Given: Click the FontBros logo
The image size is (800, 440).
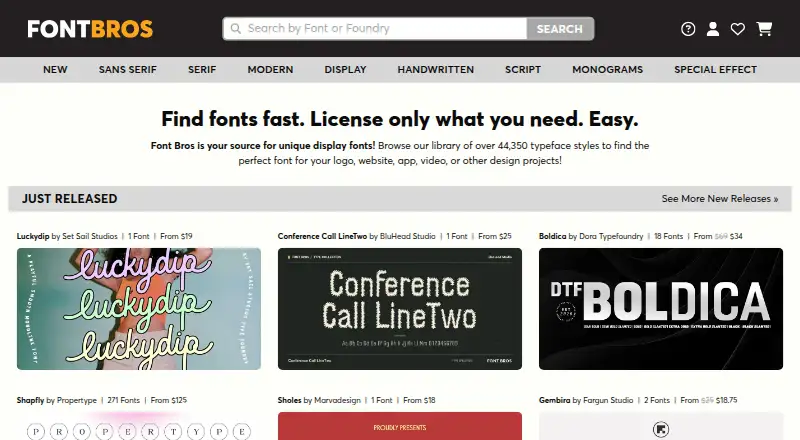Looking at the screenshot, I should [x=90, y=29].
